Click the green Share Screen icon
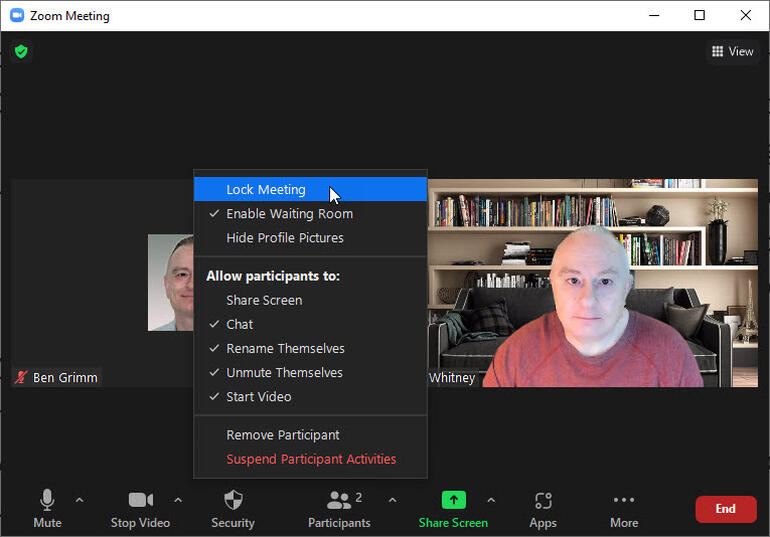Viewport: 770px width, 537px height. tap(453, 500)
